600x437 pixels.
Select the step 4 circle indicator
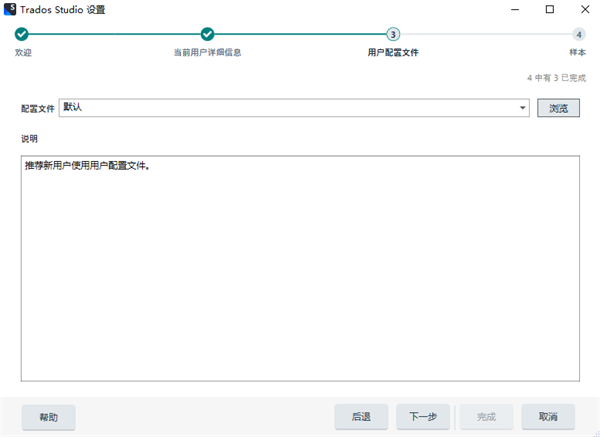click(579, 35)
